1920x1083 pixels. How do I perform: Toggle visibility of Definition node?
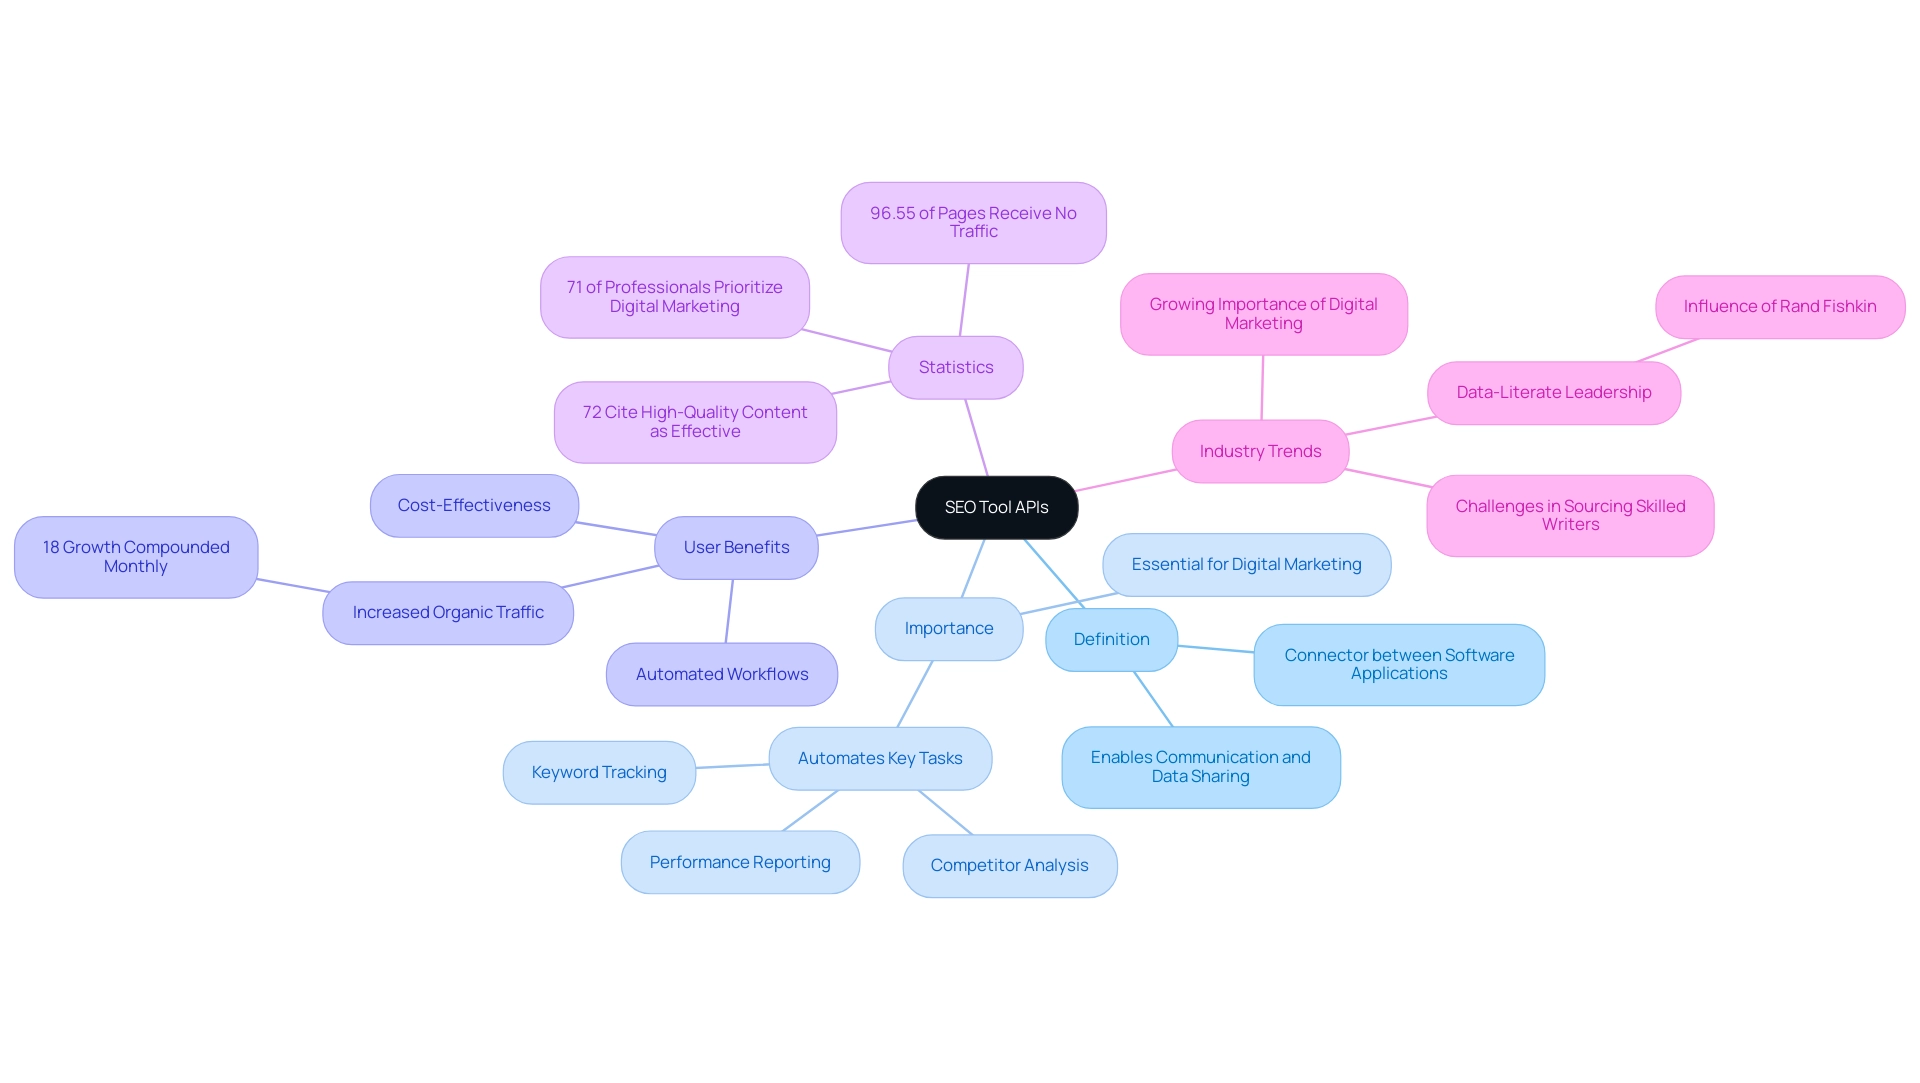coord(1112,638)
